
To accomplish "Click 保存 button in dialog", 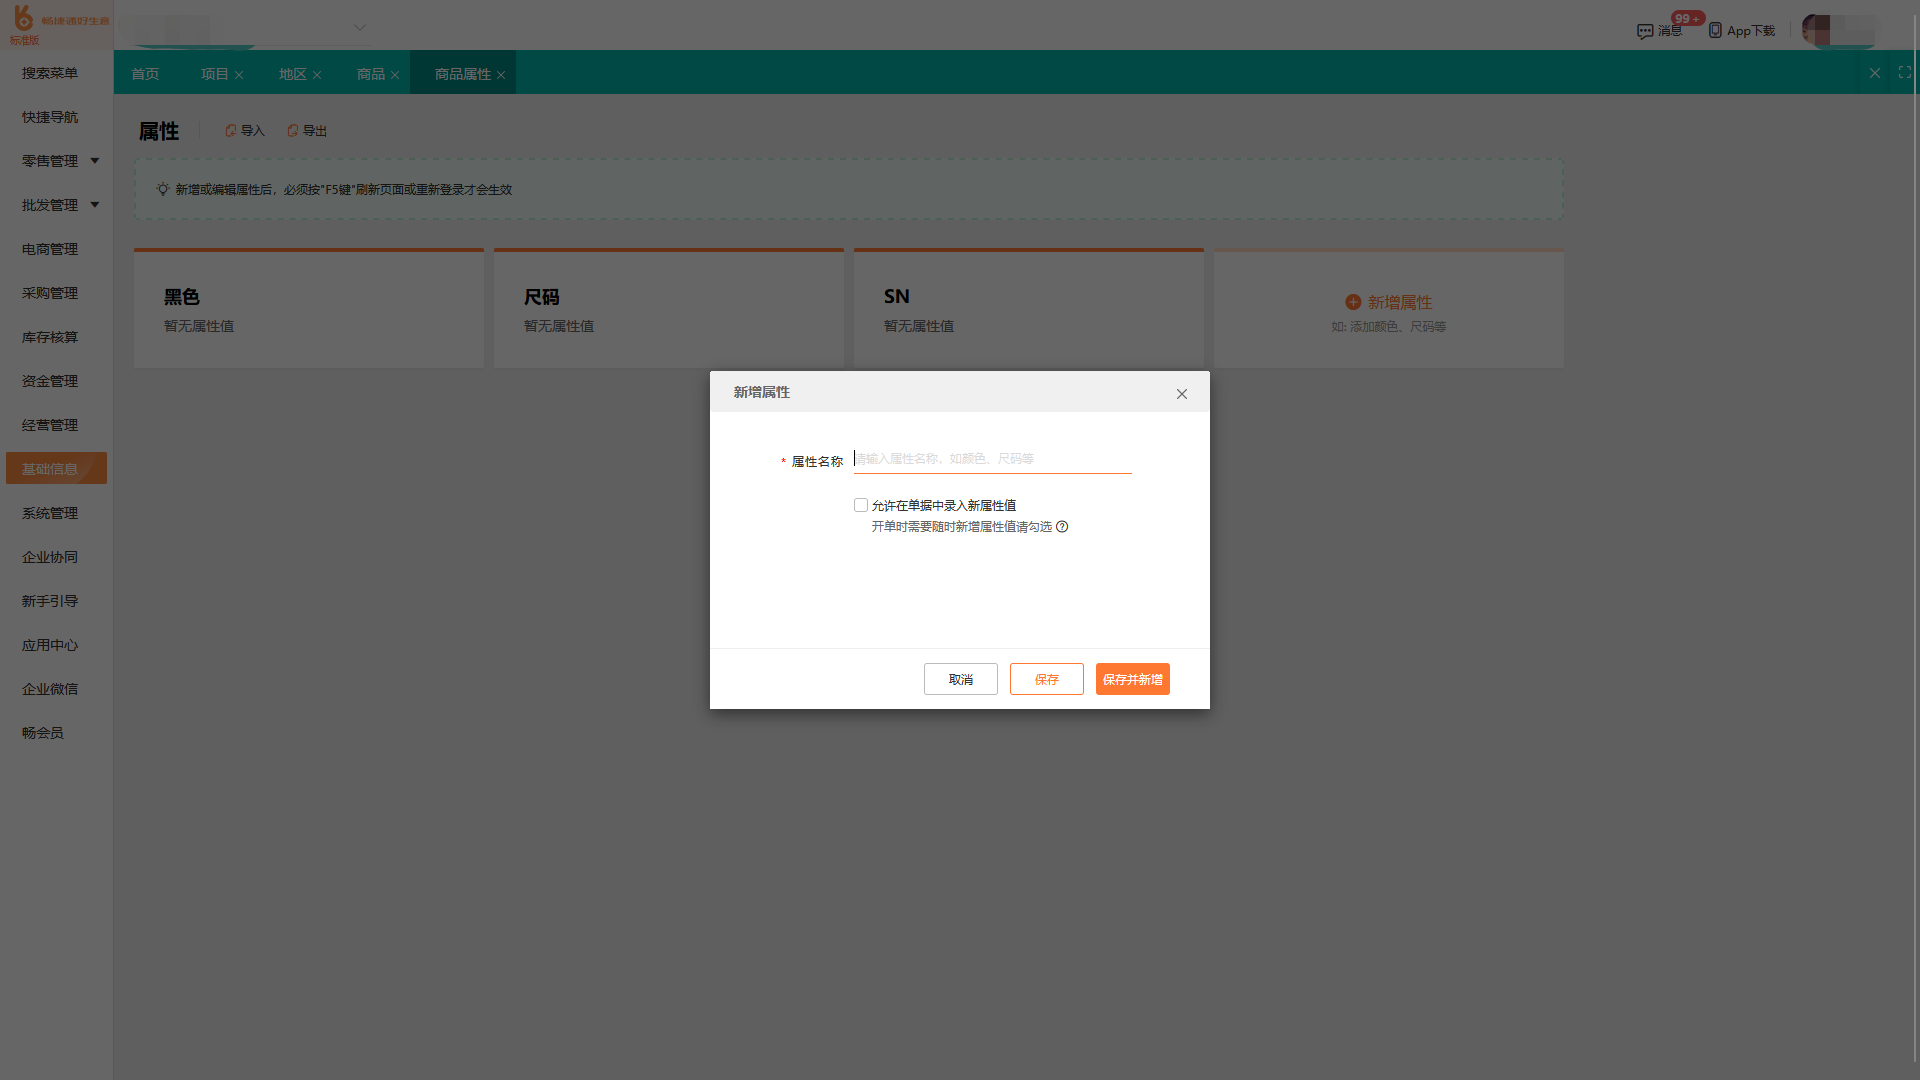I will pos(1046,678).
